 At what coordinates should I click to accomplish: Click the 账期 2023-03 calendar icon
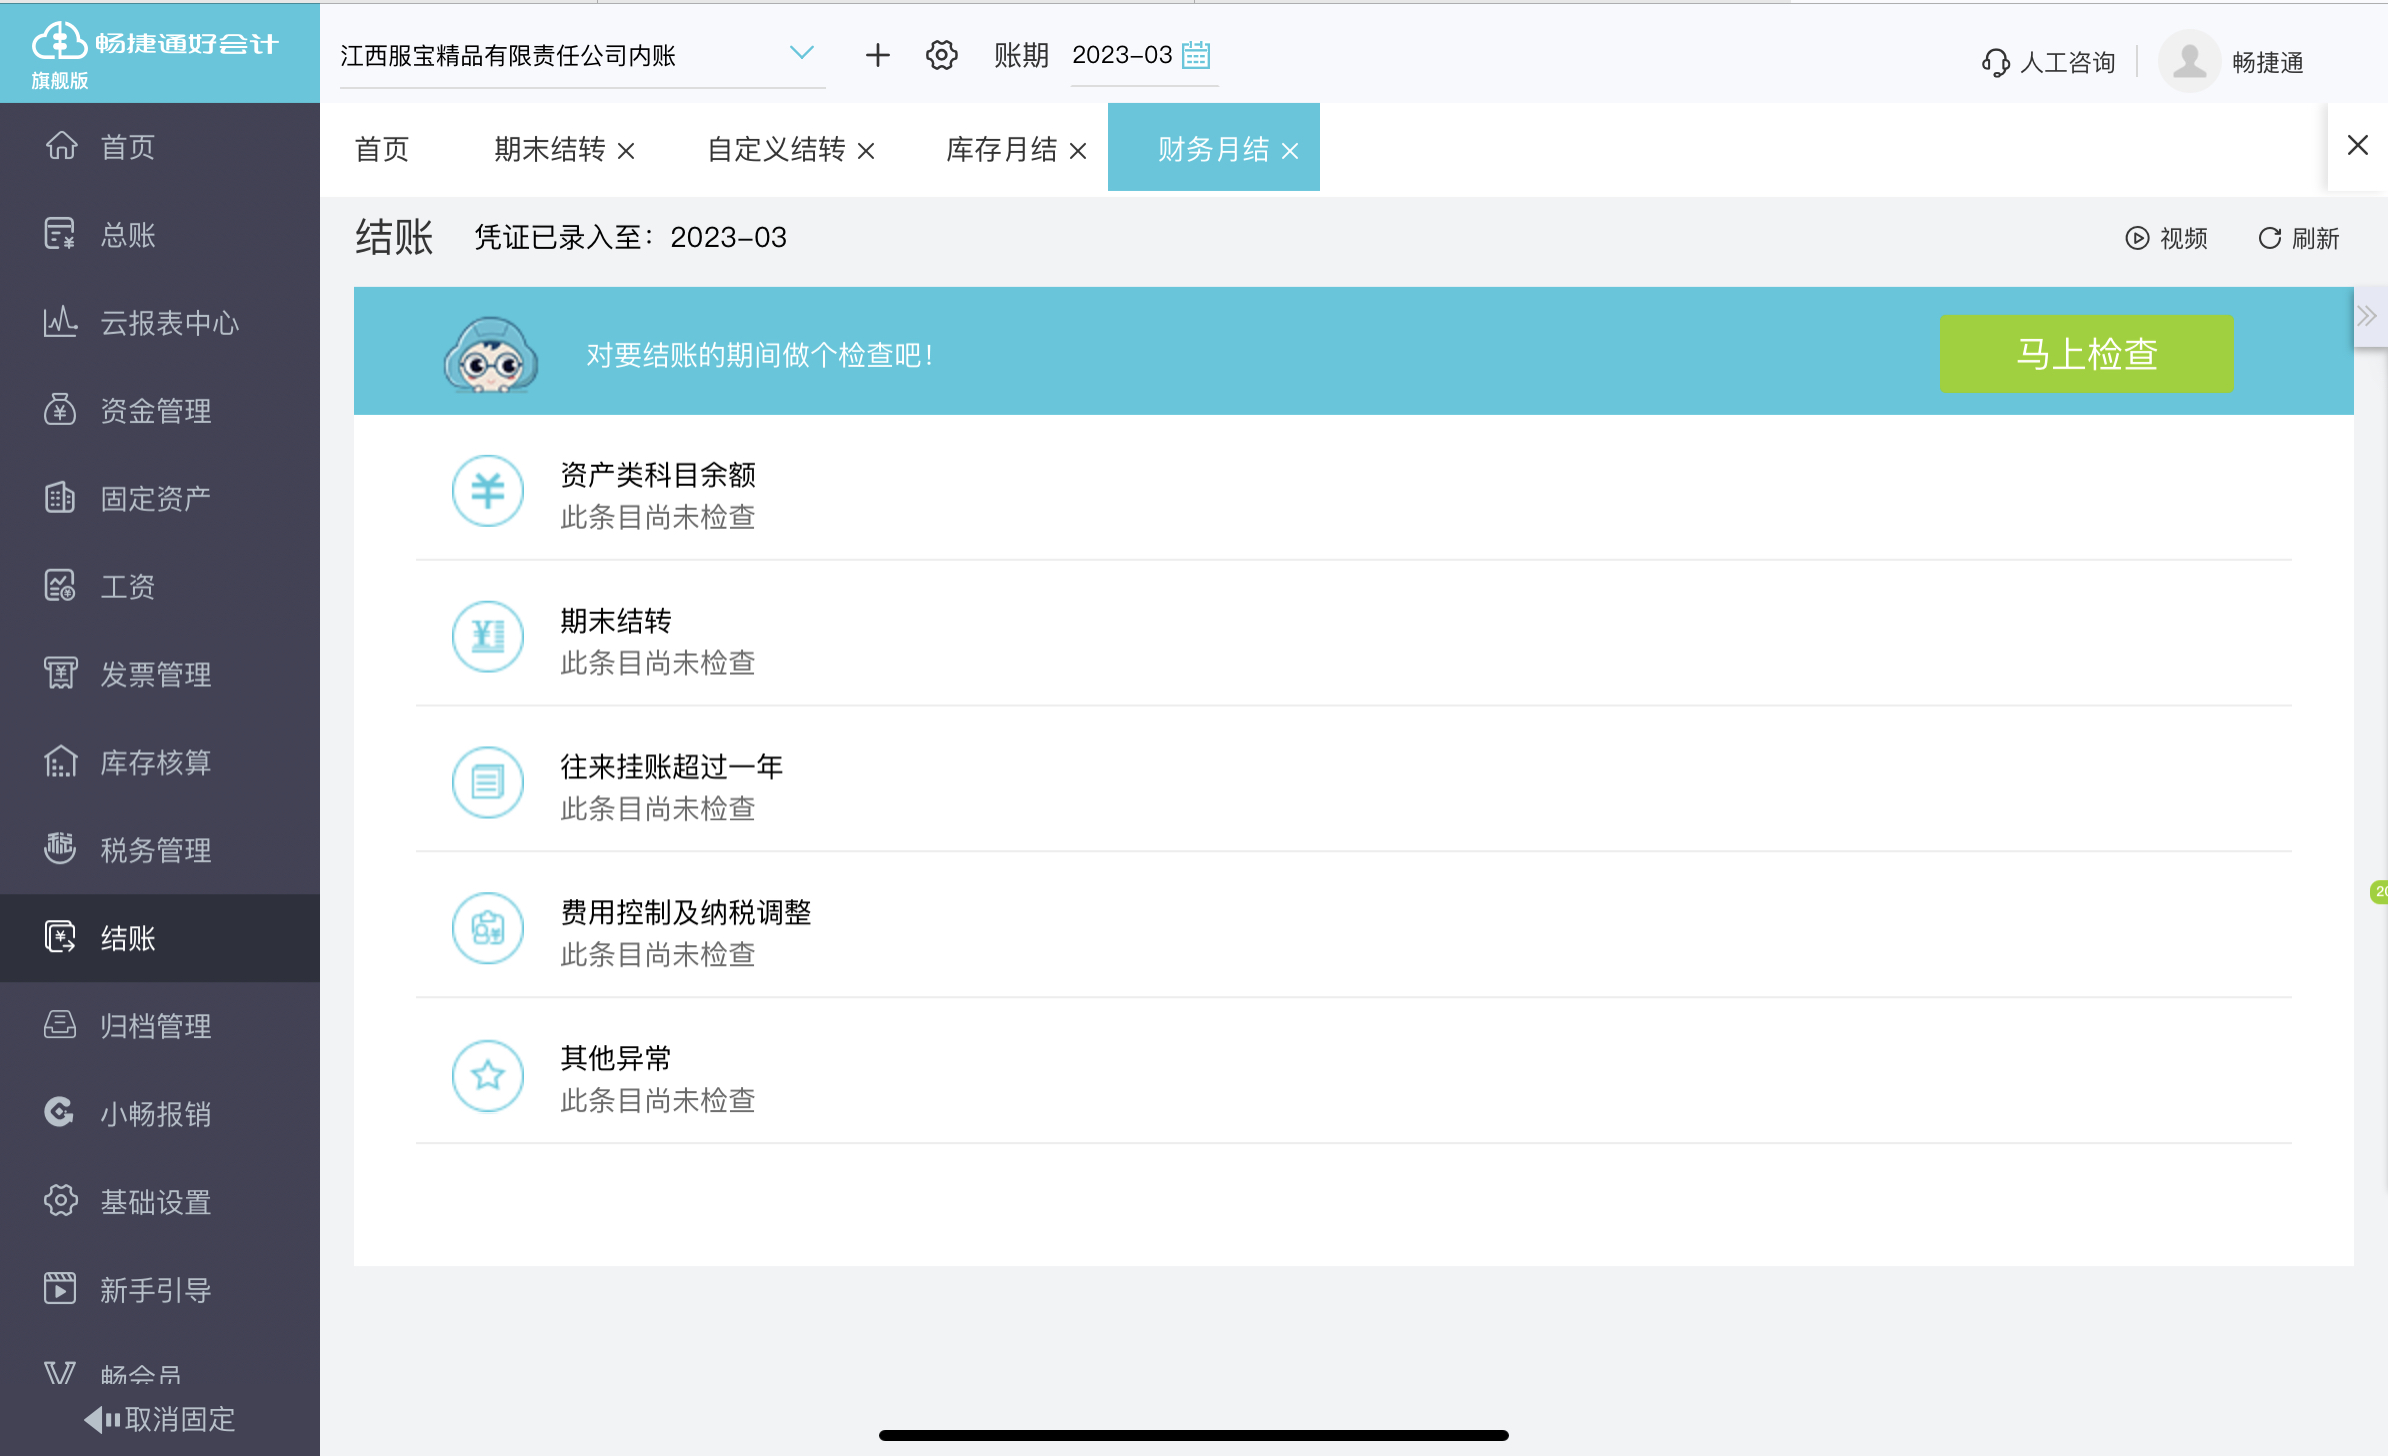pyautogui.click(x=1197, y=55)
